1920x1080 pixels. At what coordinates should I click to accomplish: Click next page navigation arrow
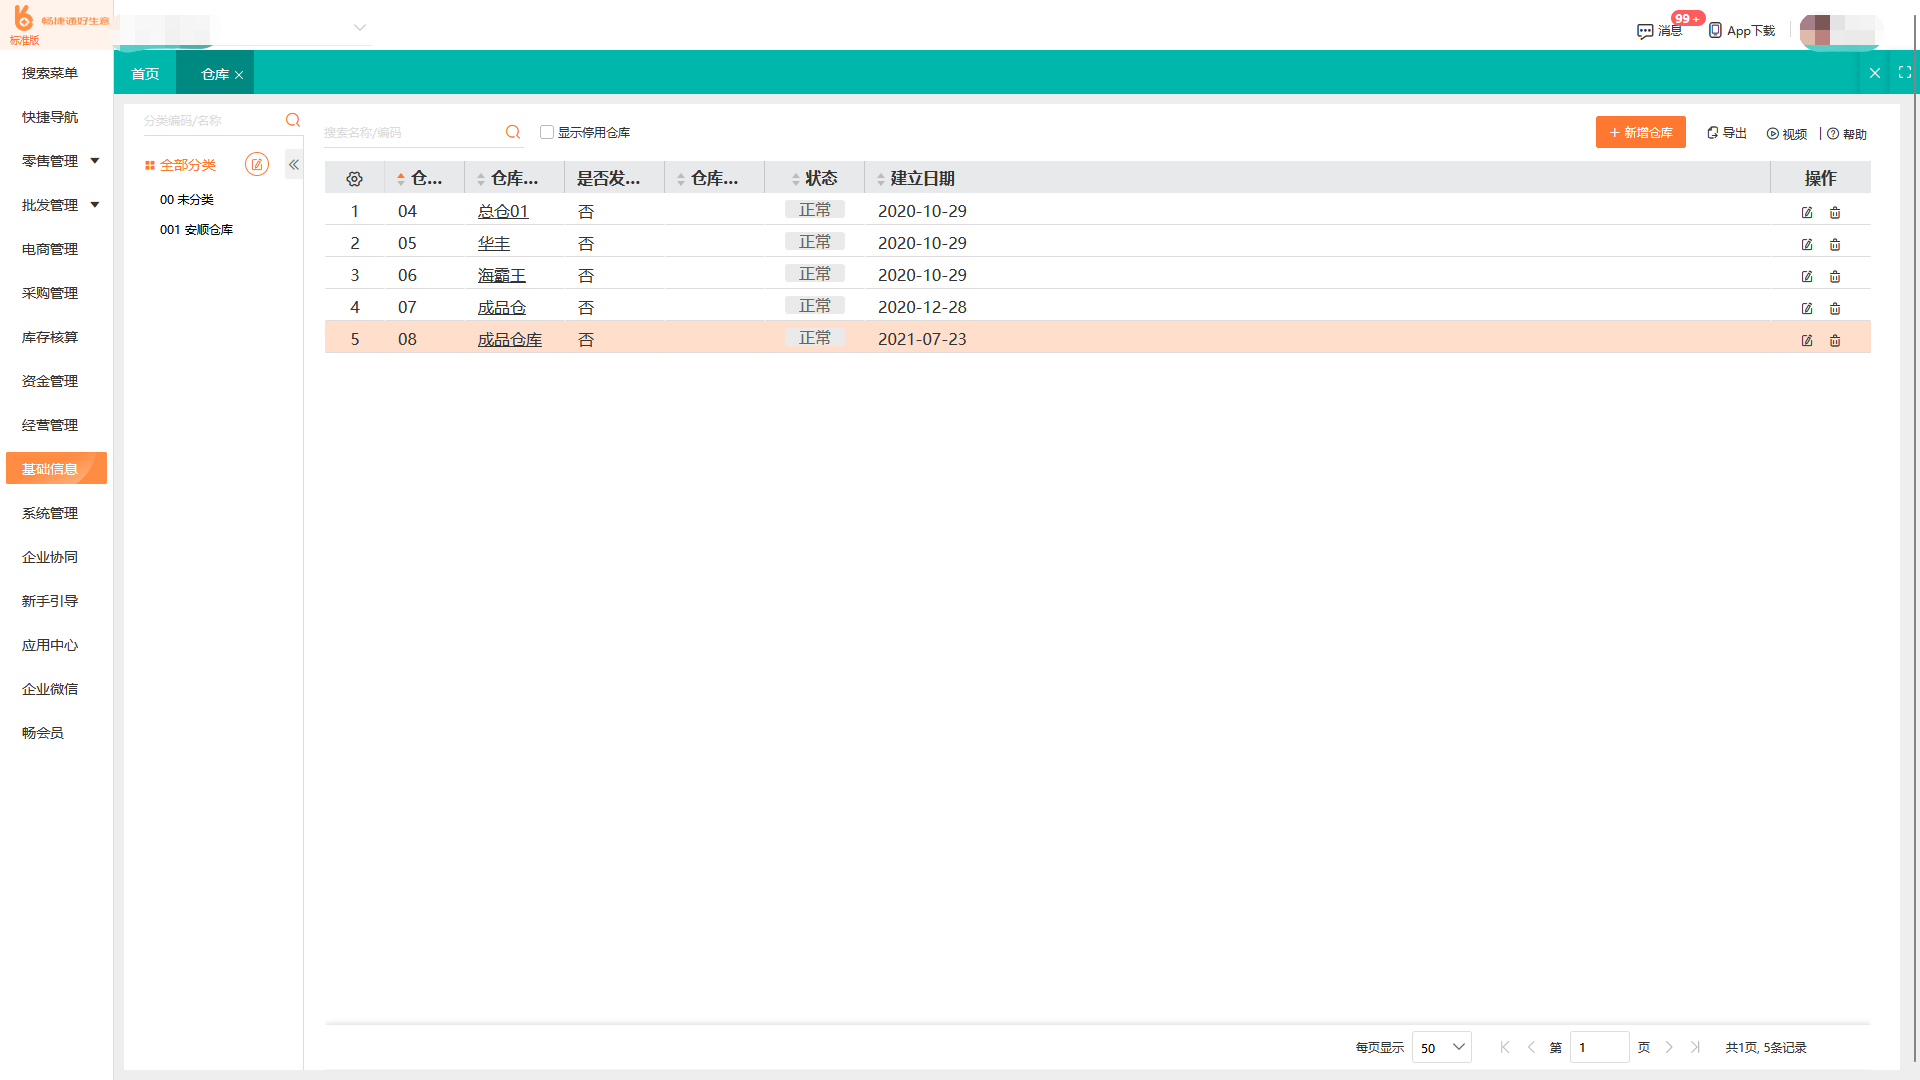(x=1667, y=1047)
